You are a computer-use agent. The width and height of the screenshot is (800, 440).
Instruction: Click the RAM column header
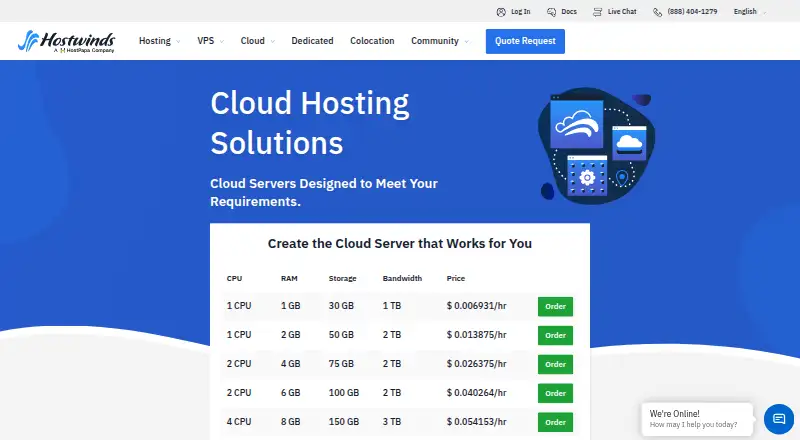point(289,279)
